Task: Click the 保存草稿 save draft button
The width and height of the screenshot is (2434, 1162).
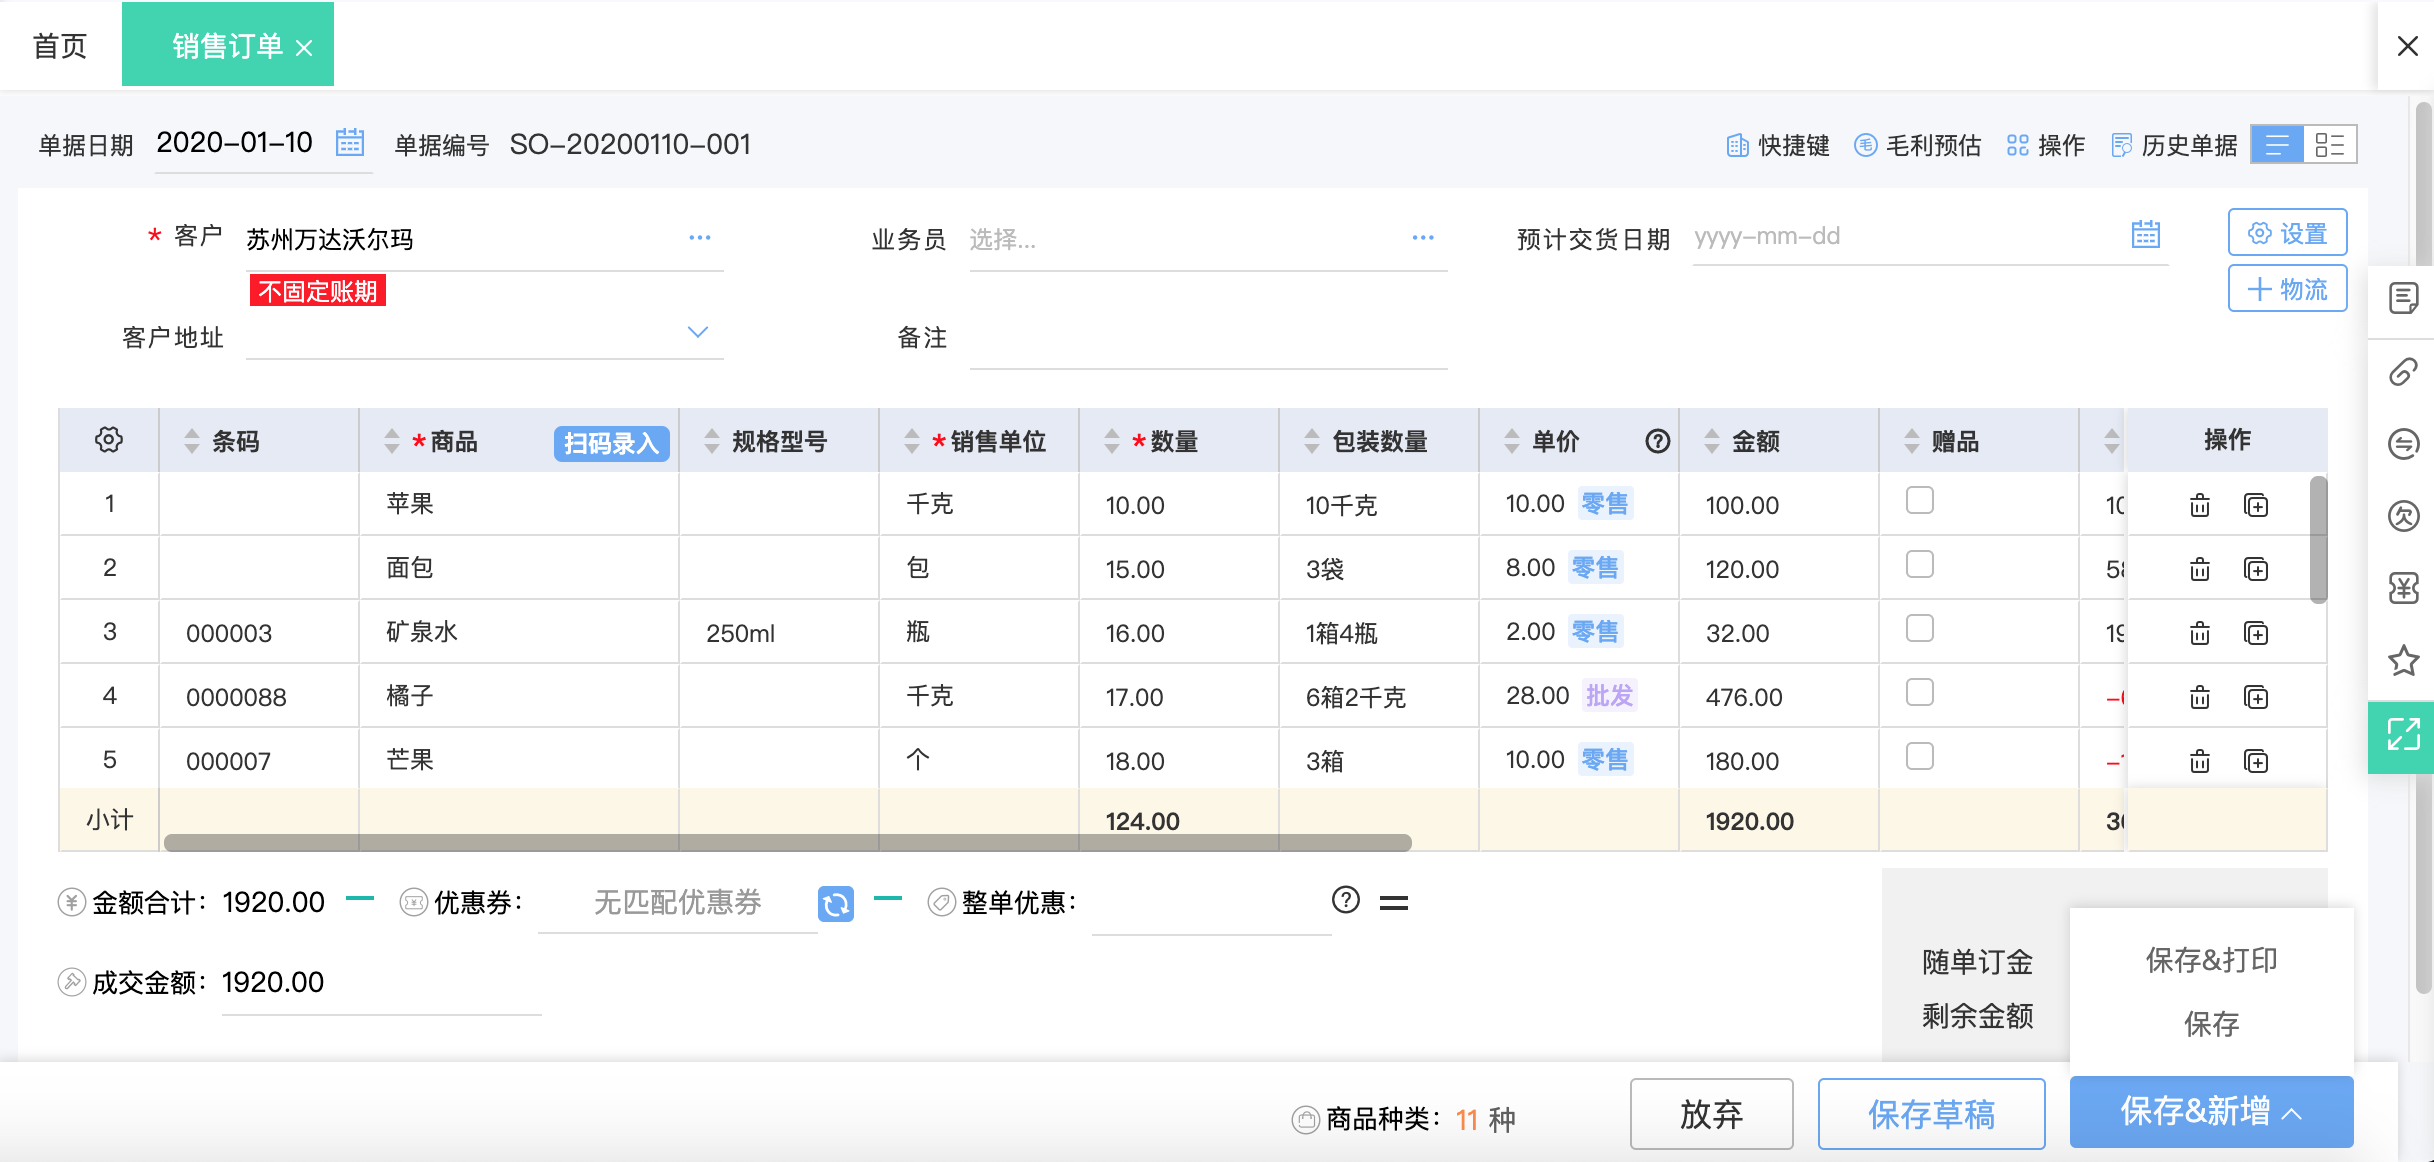Action: click(x=1928, y=1114)
